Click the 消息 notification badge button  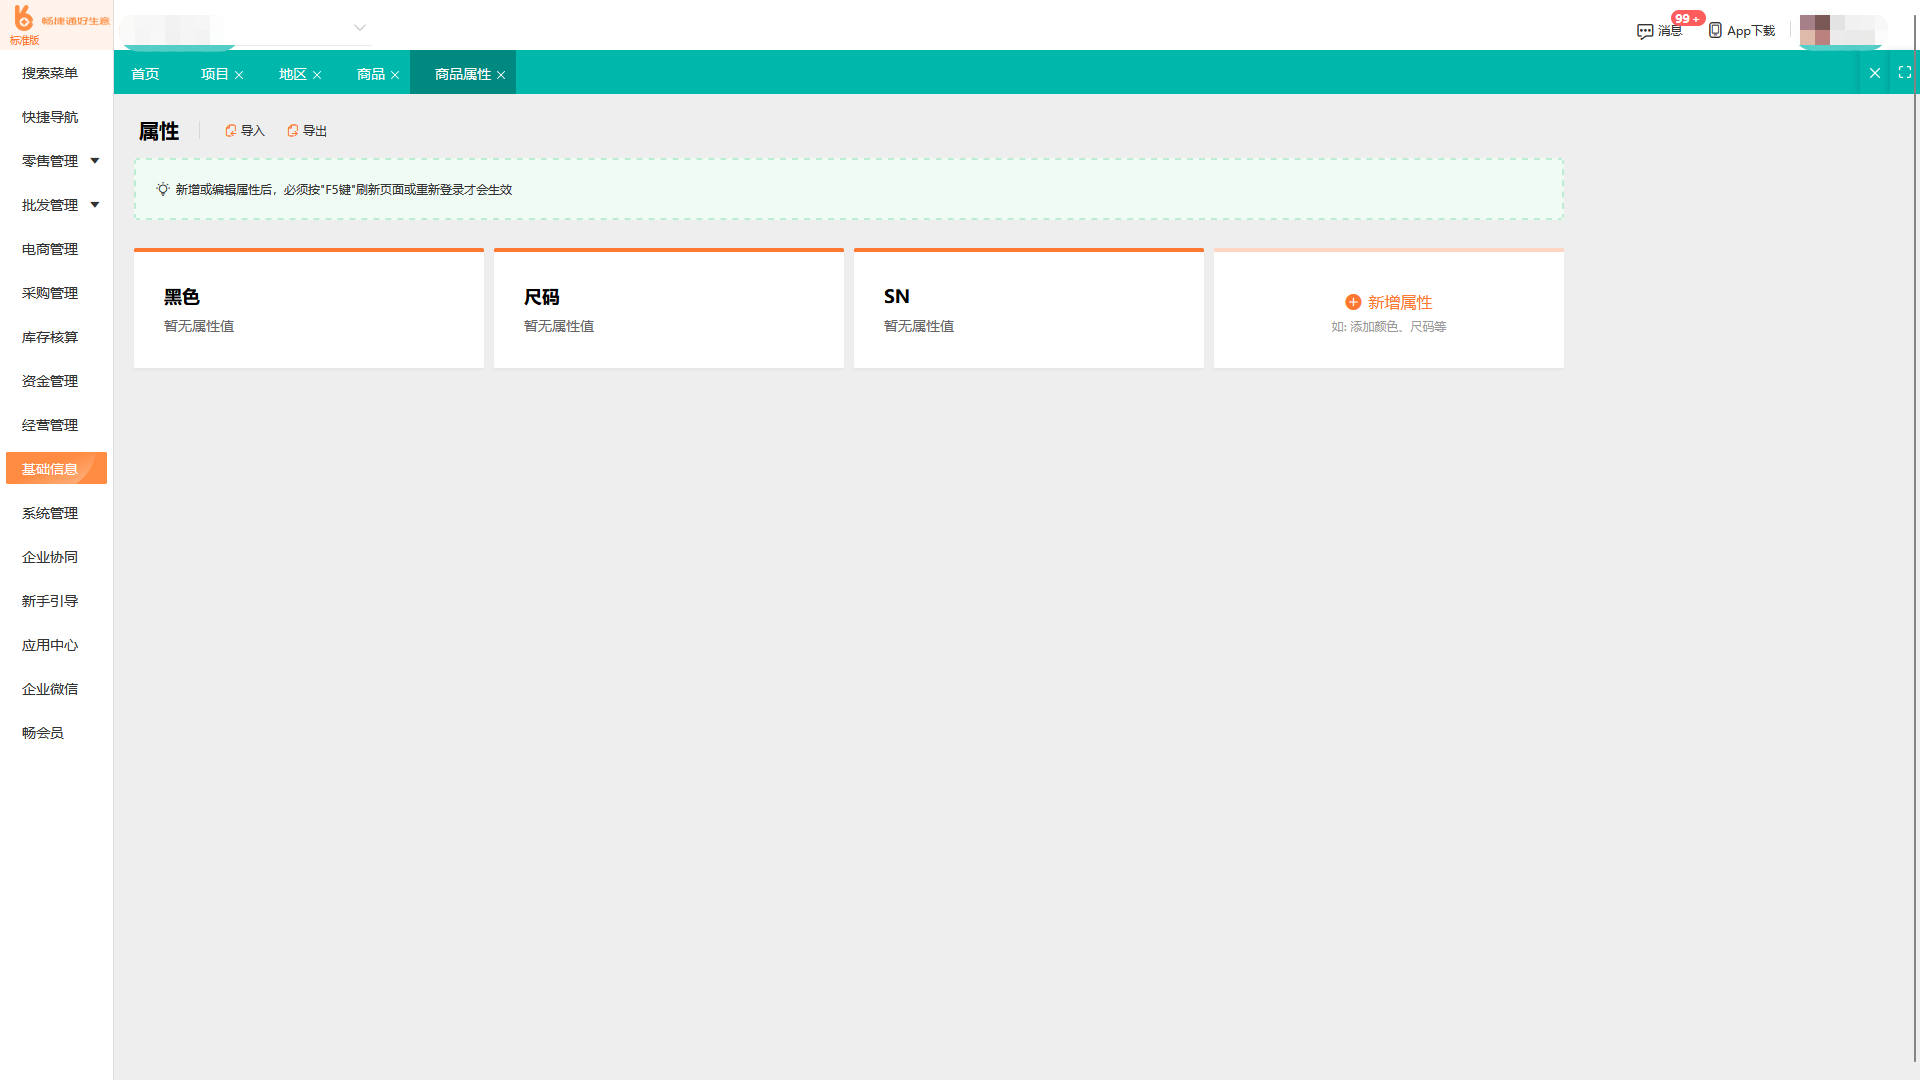coord(1660,29)
